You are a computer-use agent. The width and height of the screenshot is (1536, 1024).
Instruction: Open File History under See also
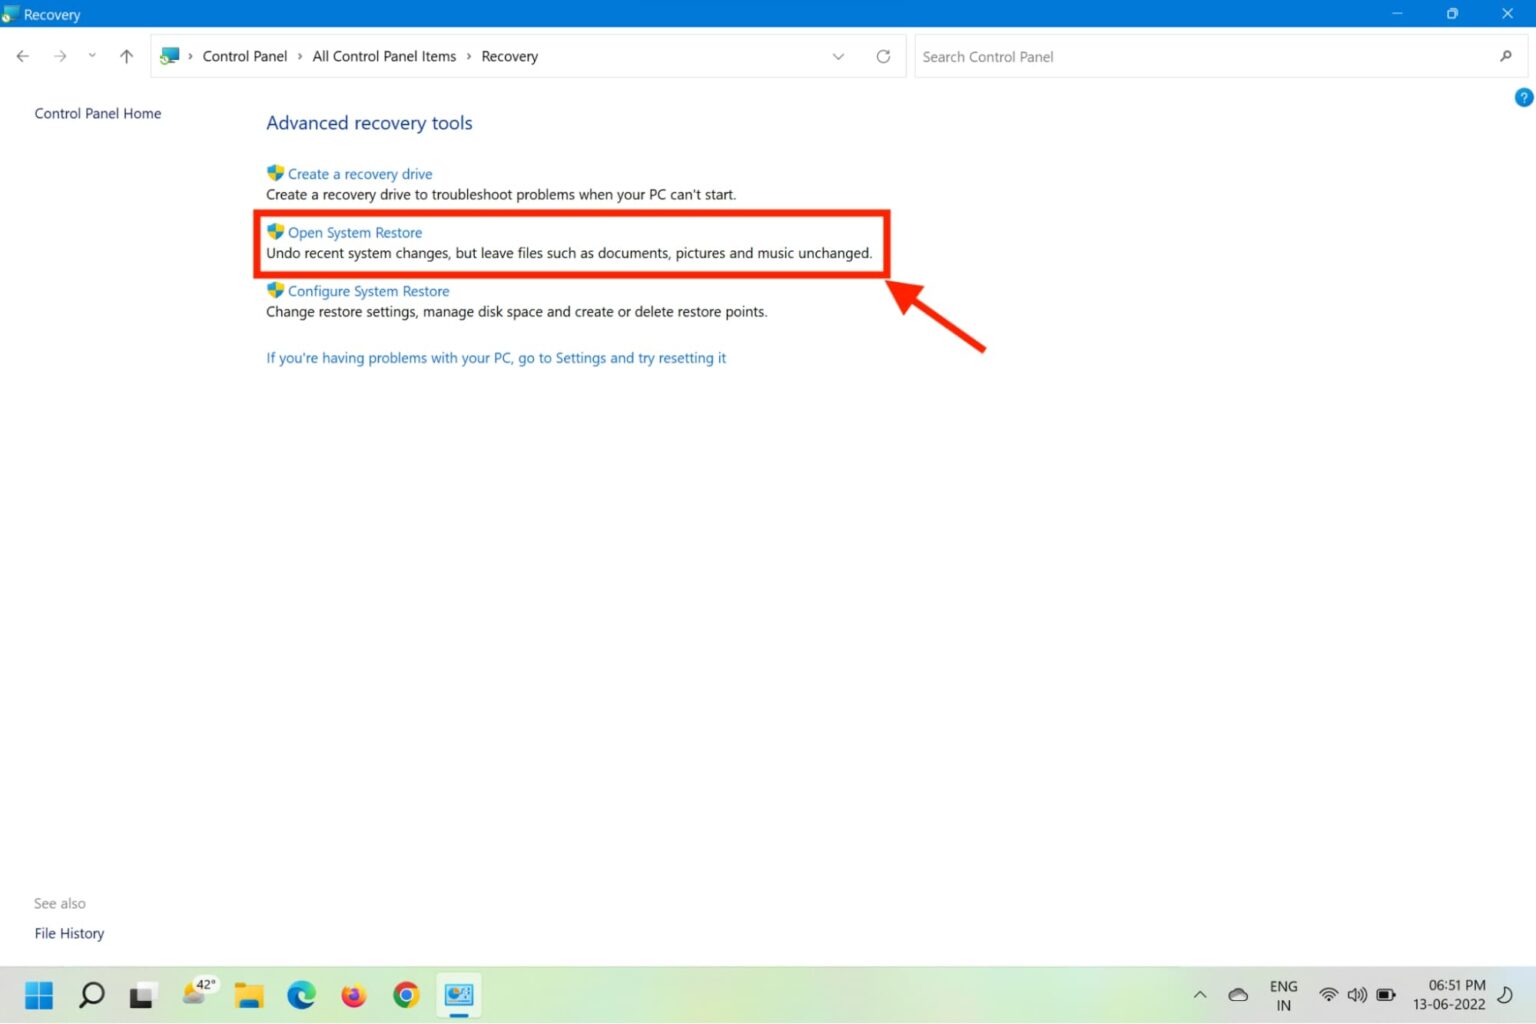69,933
